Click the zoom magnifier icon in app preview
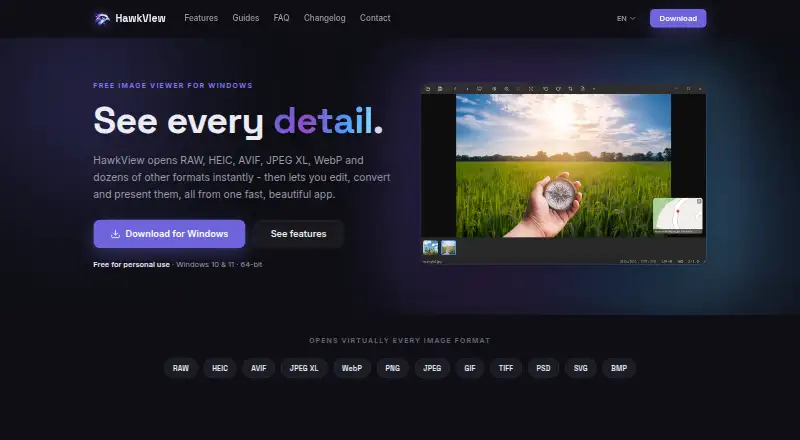The width and height of the screenshot is (800, 440). tap(507, 89)
